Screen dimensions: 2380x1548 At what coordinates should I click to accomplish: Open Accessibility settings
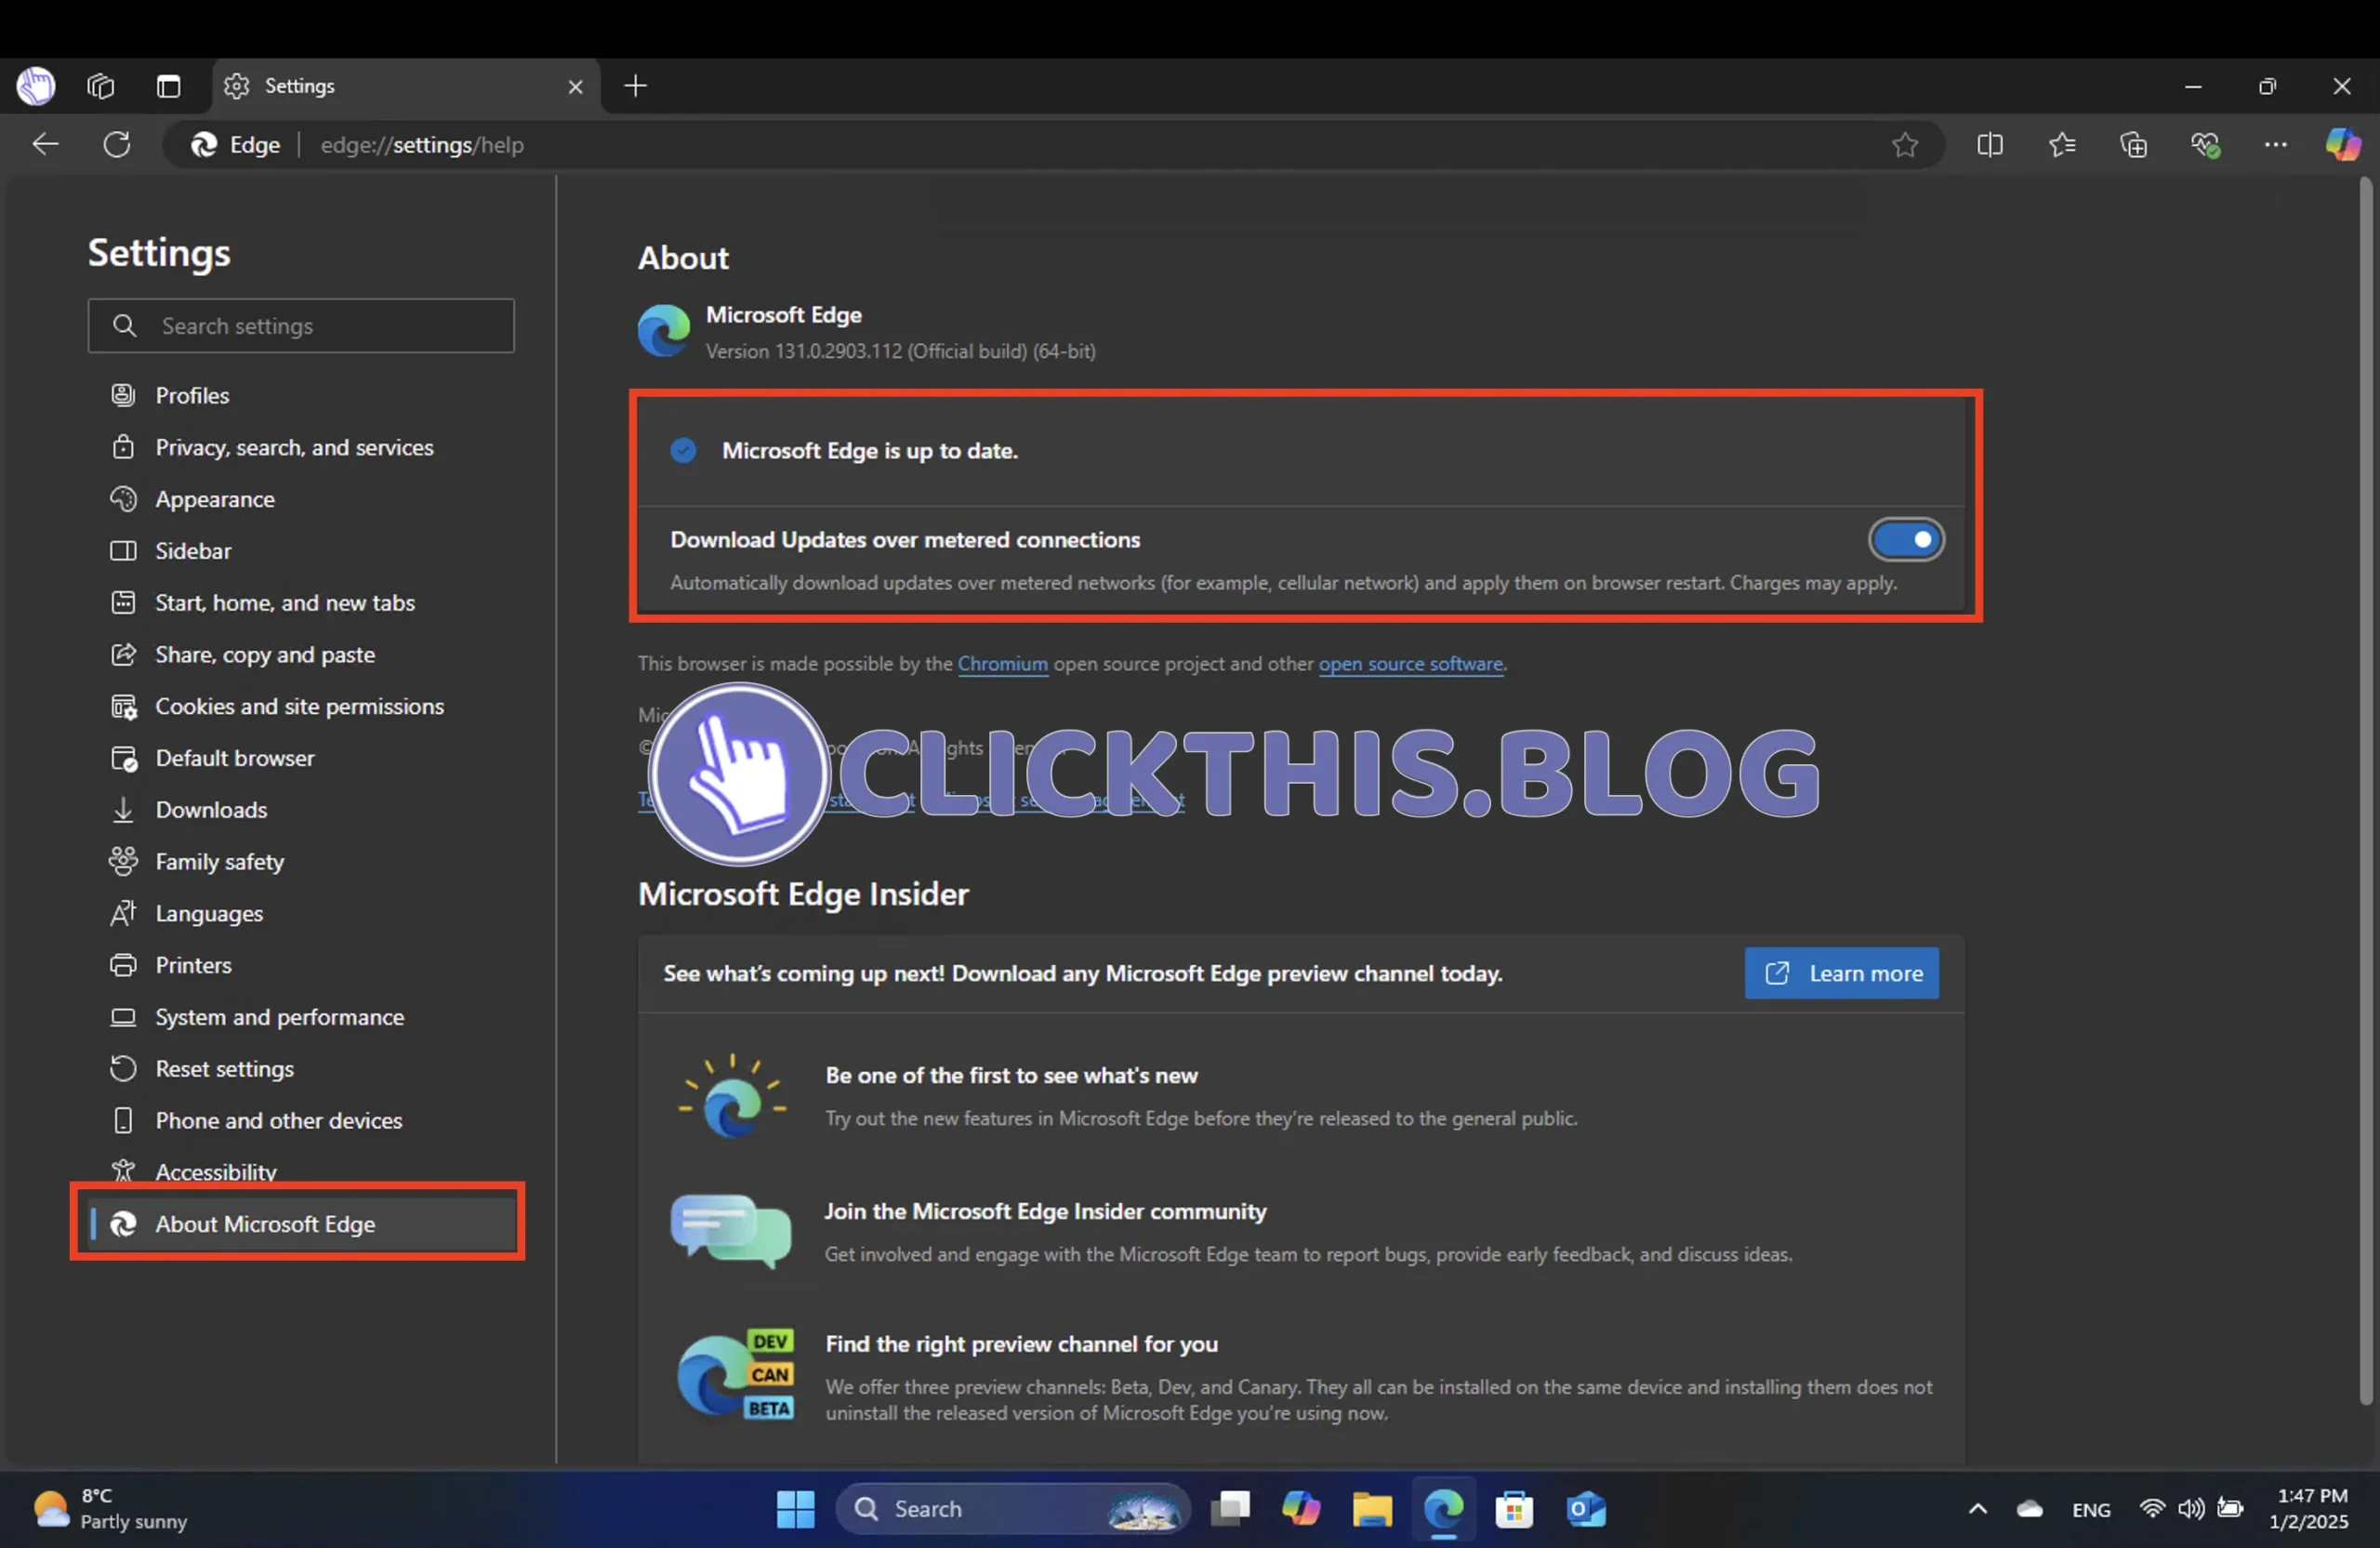(x=215, y=1172)
